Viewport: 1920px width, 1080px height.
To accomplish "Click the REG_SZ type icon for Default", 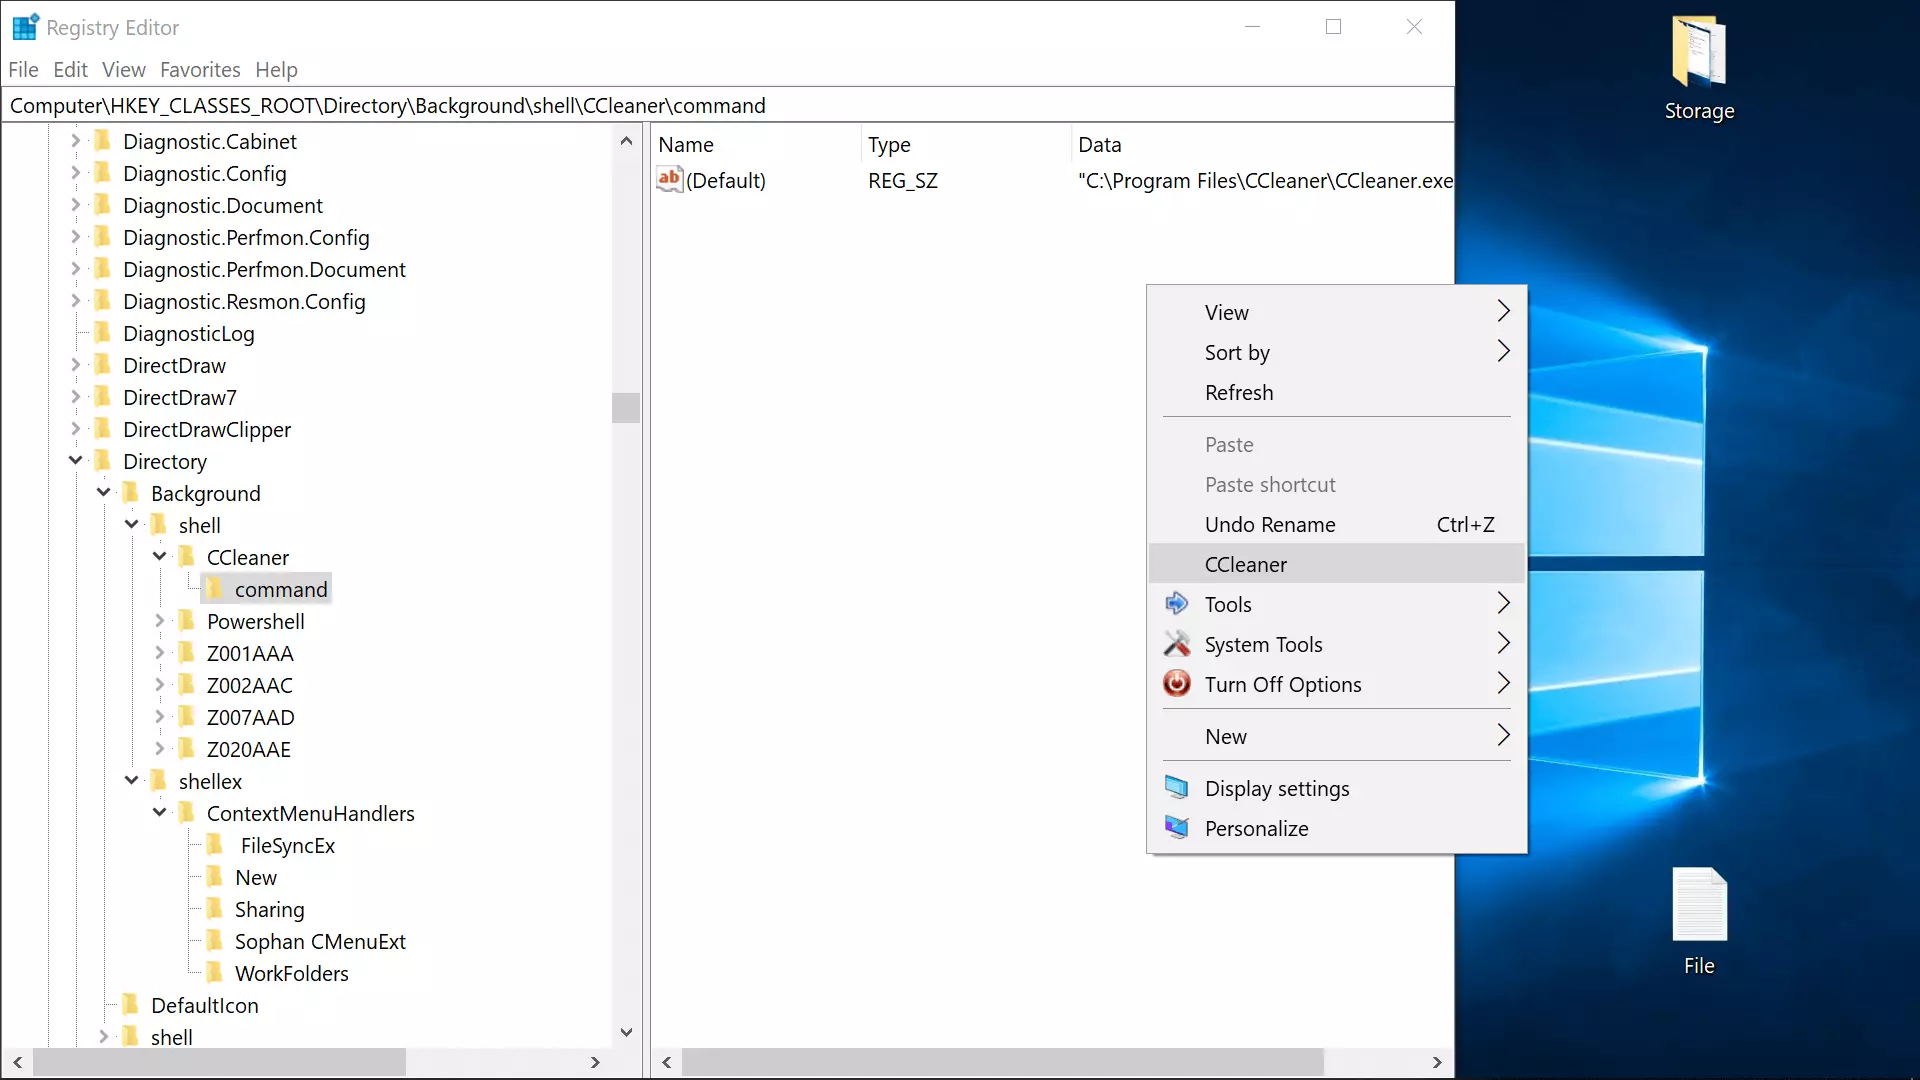I will (670, 179).
